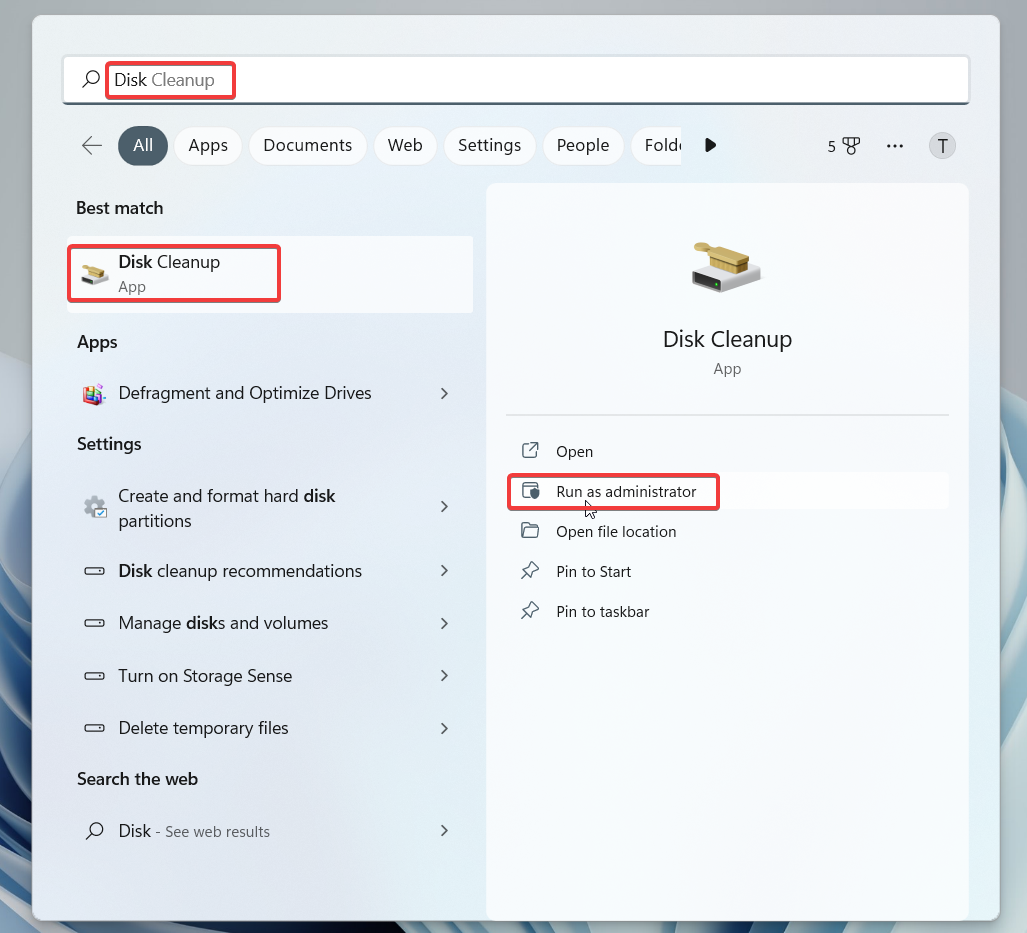Click inside the search input field
This screenshot has height=933, width=1027.
tap(500, 80)
